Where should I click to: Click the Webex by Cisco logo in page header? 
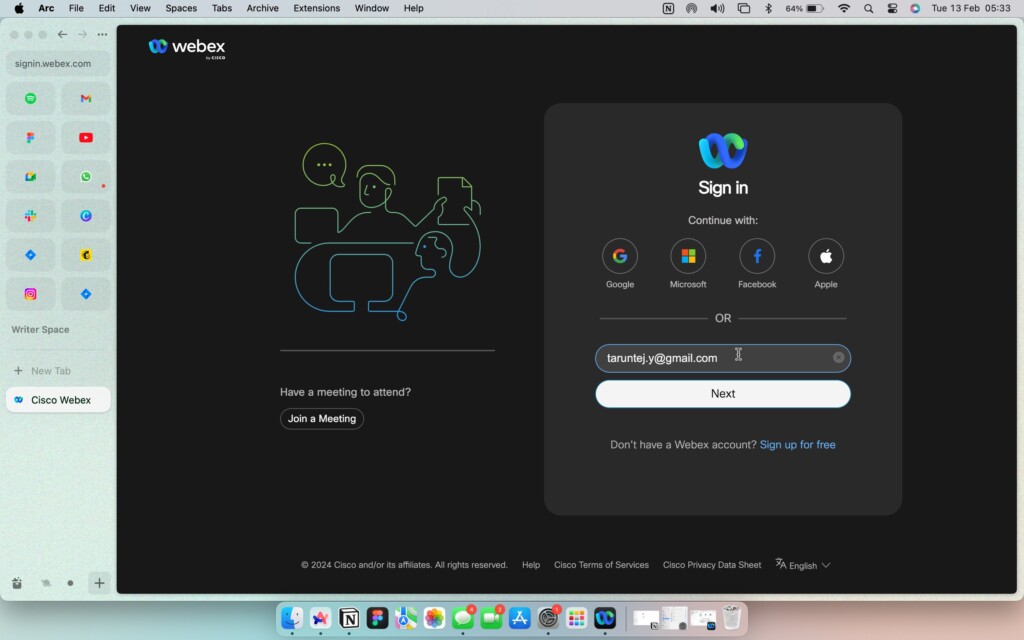coord(187,47)
